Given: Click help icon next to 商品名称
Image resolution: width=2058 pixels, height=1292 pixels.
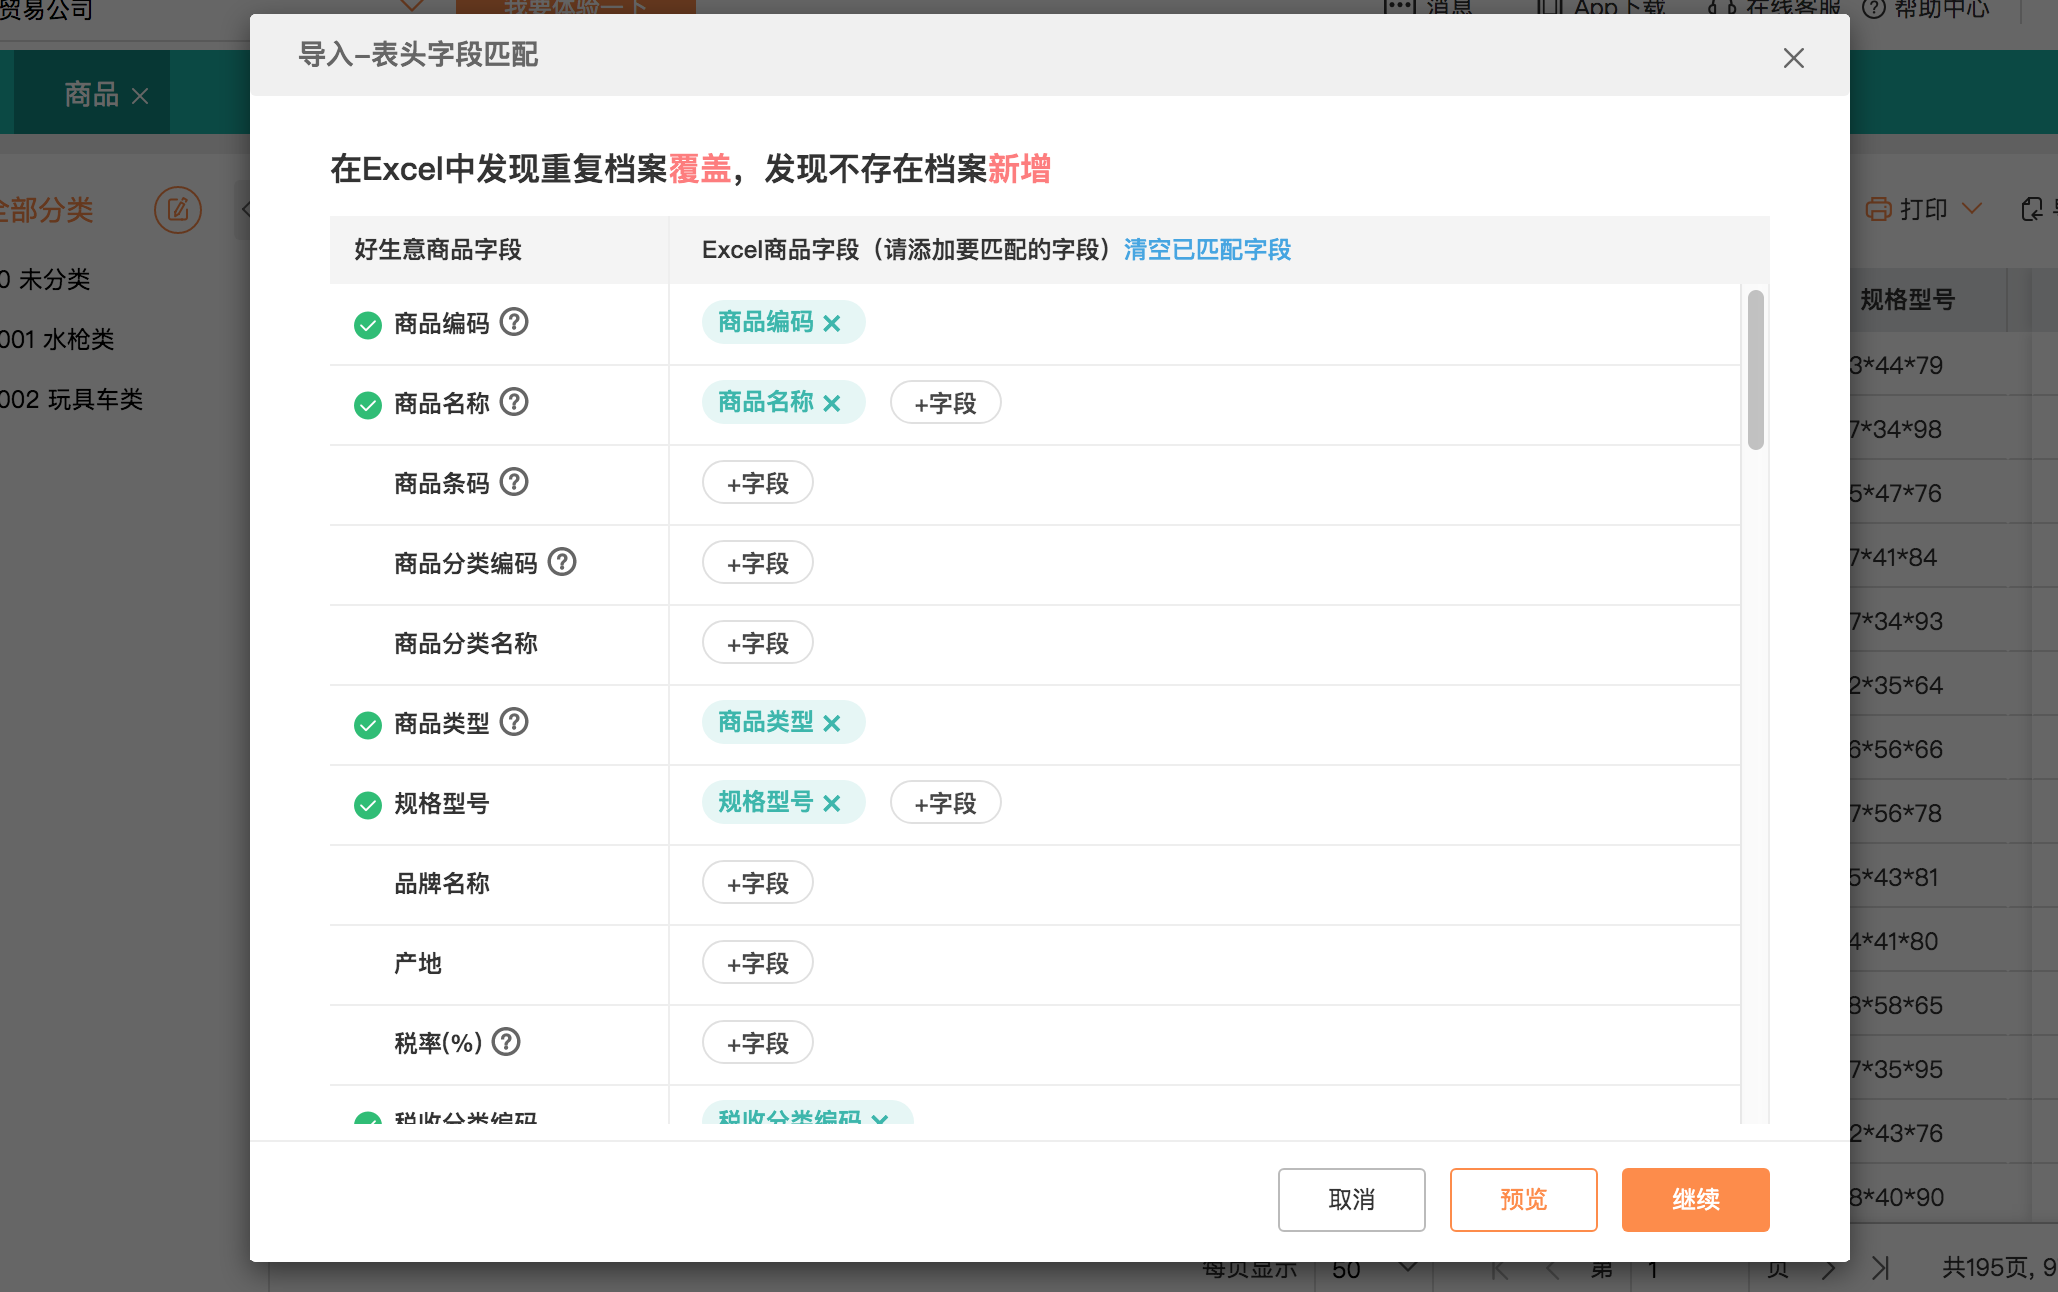Looking at the screenshot, I should [x=515, y=402].
